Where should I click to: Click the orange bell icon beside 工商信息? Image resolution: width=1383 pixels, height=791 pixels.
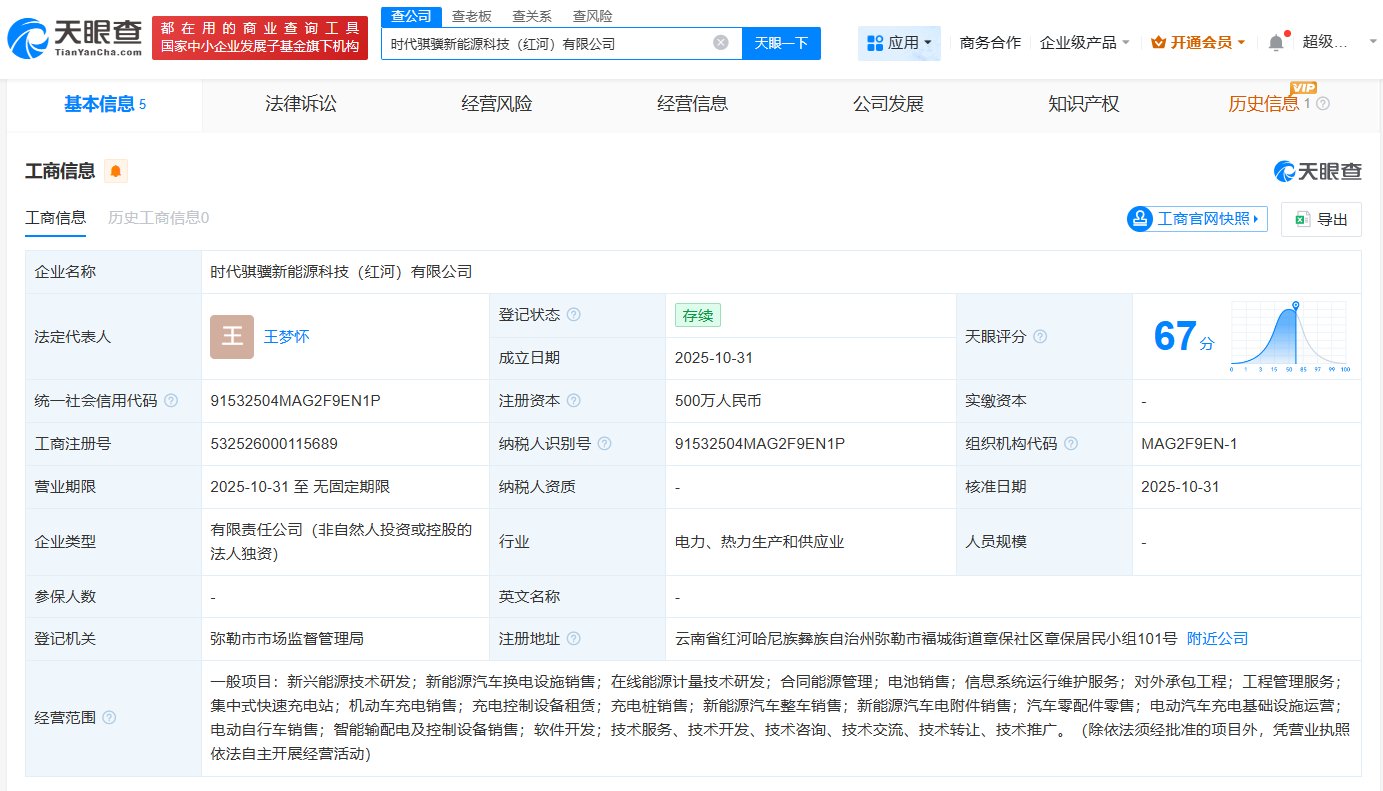pos(115,170)
